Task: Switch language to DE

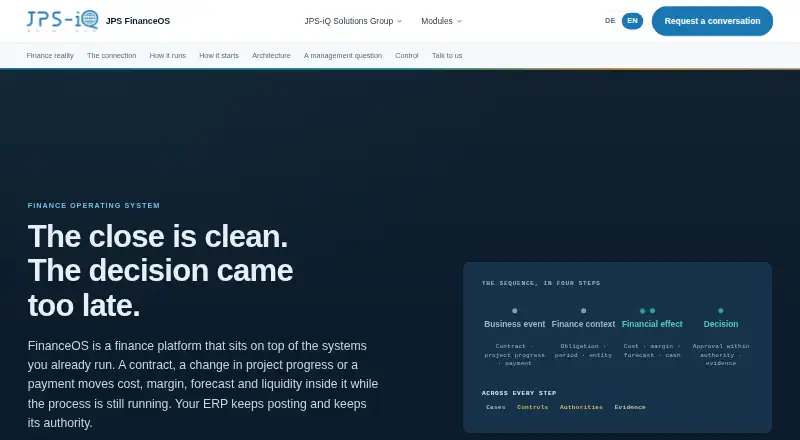Action: click(610, 21)
